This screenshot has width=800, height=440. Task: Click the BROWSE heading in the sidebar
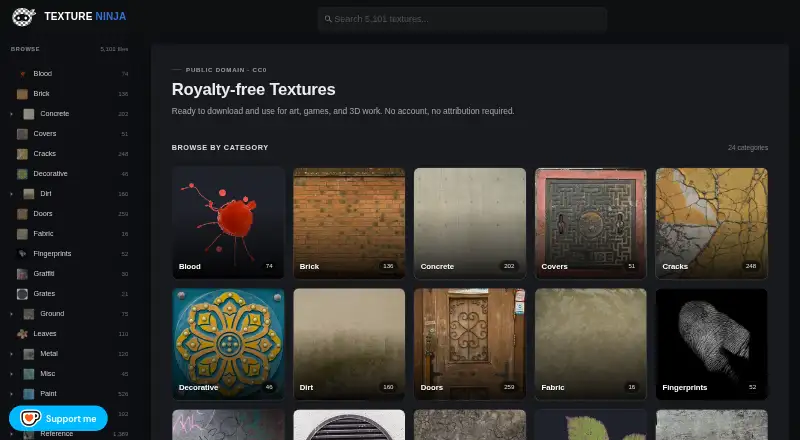[25, 49]
